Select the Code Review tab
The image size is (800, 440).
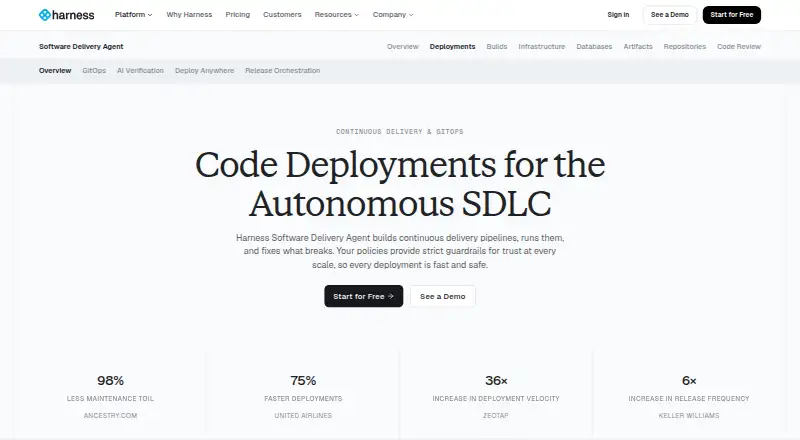pos(739,46)
